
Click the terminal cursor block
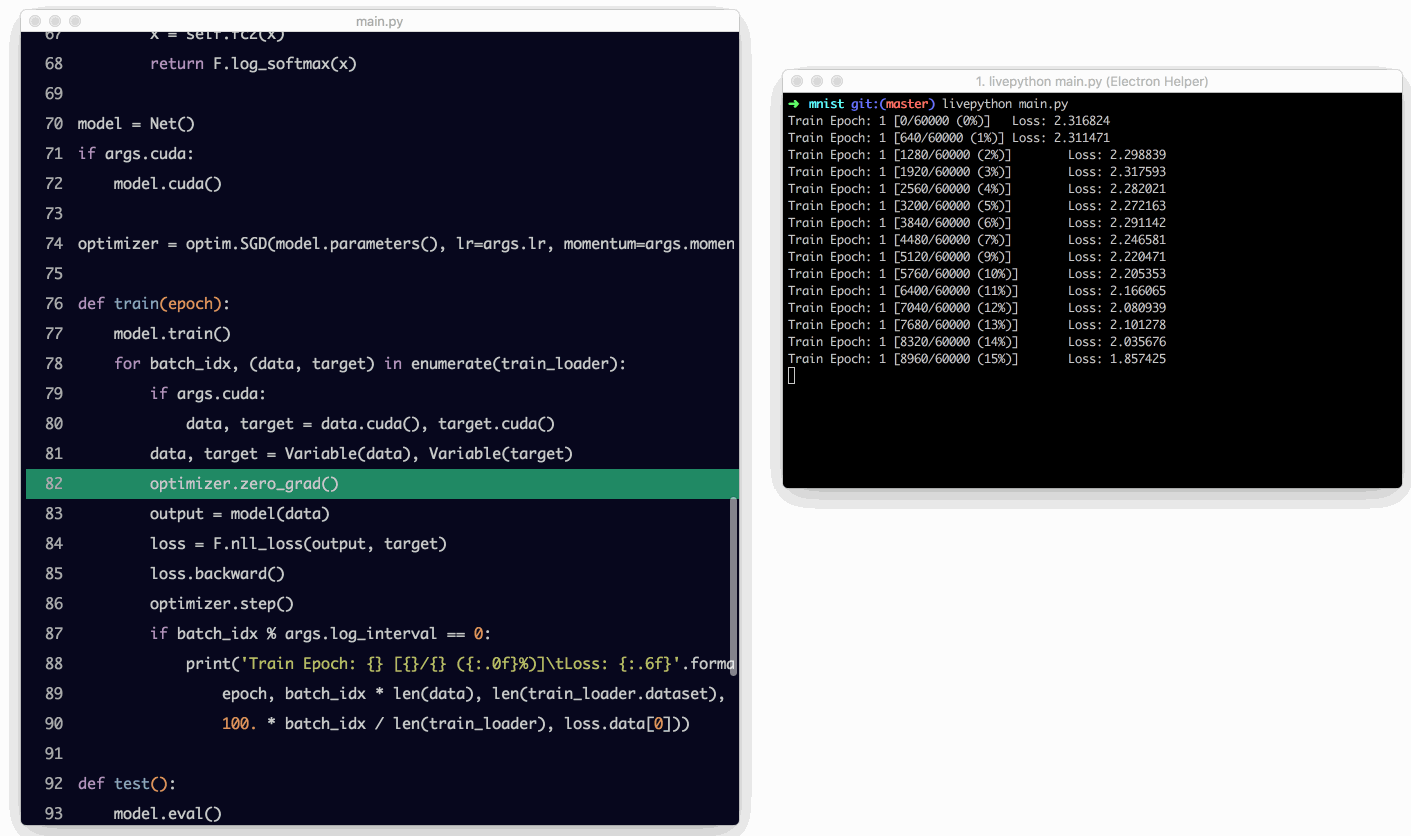[792, 375]
